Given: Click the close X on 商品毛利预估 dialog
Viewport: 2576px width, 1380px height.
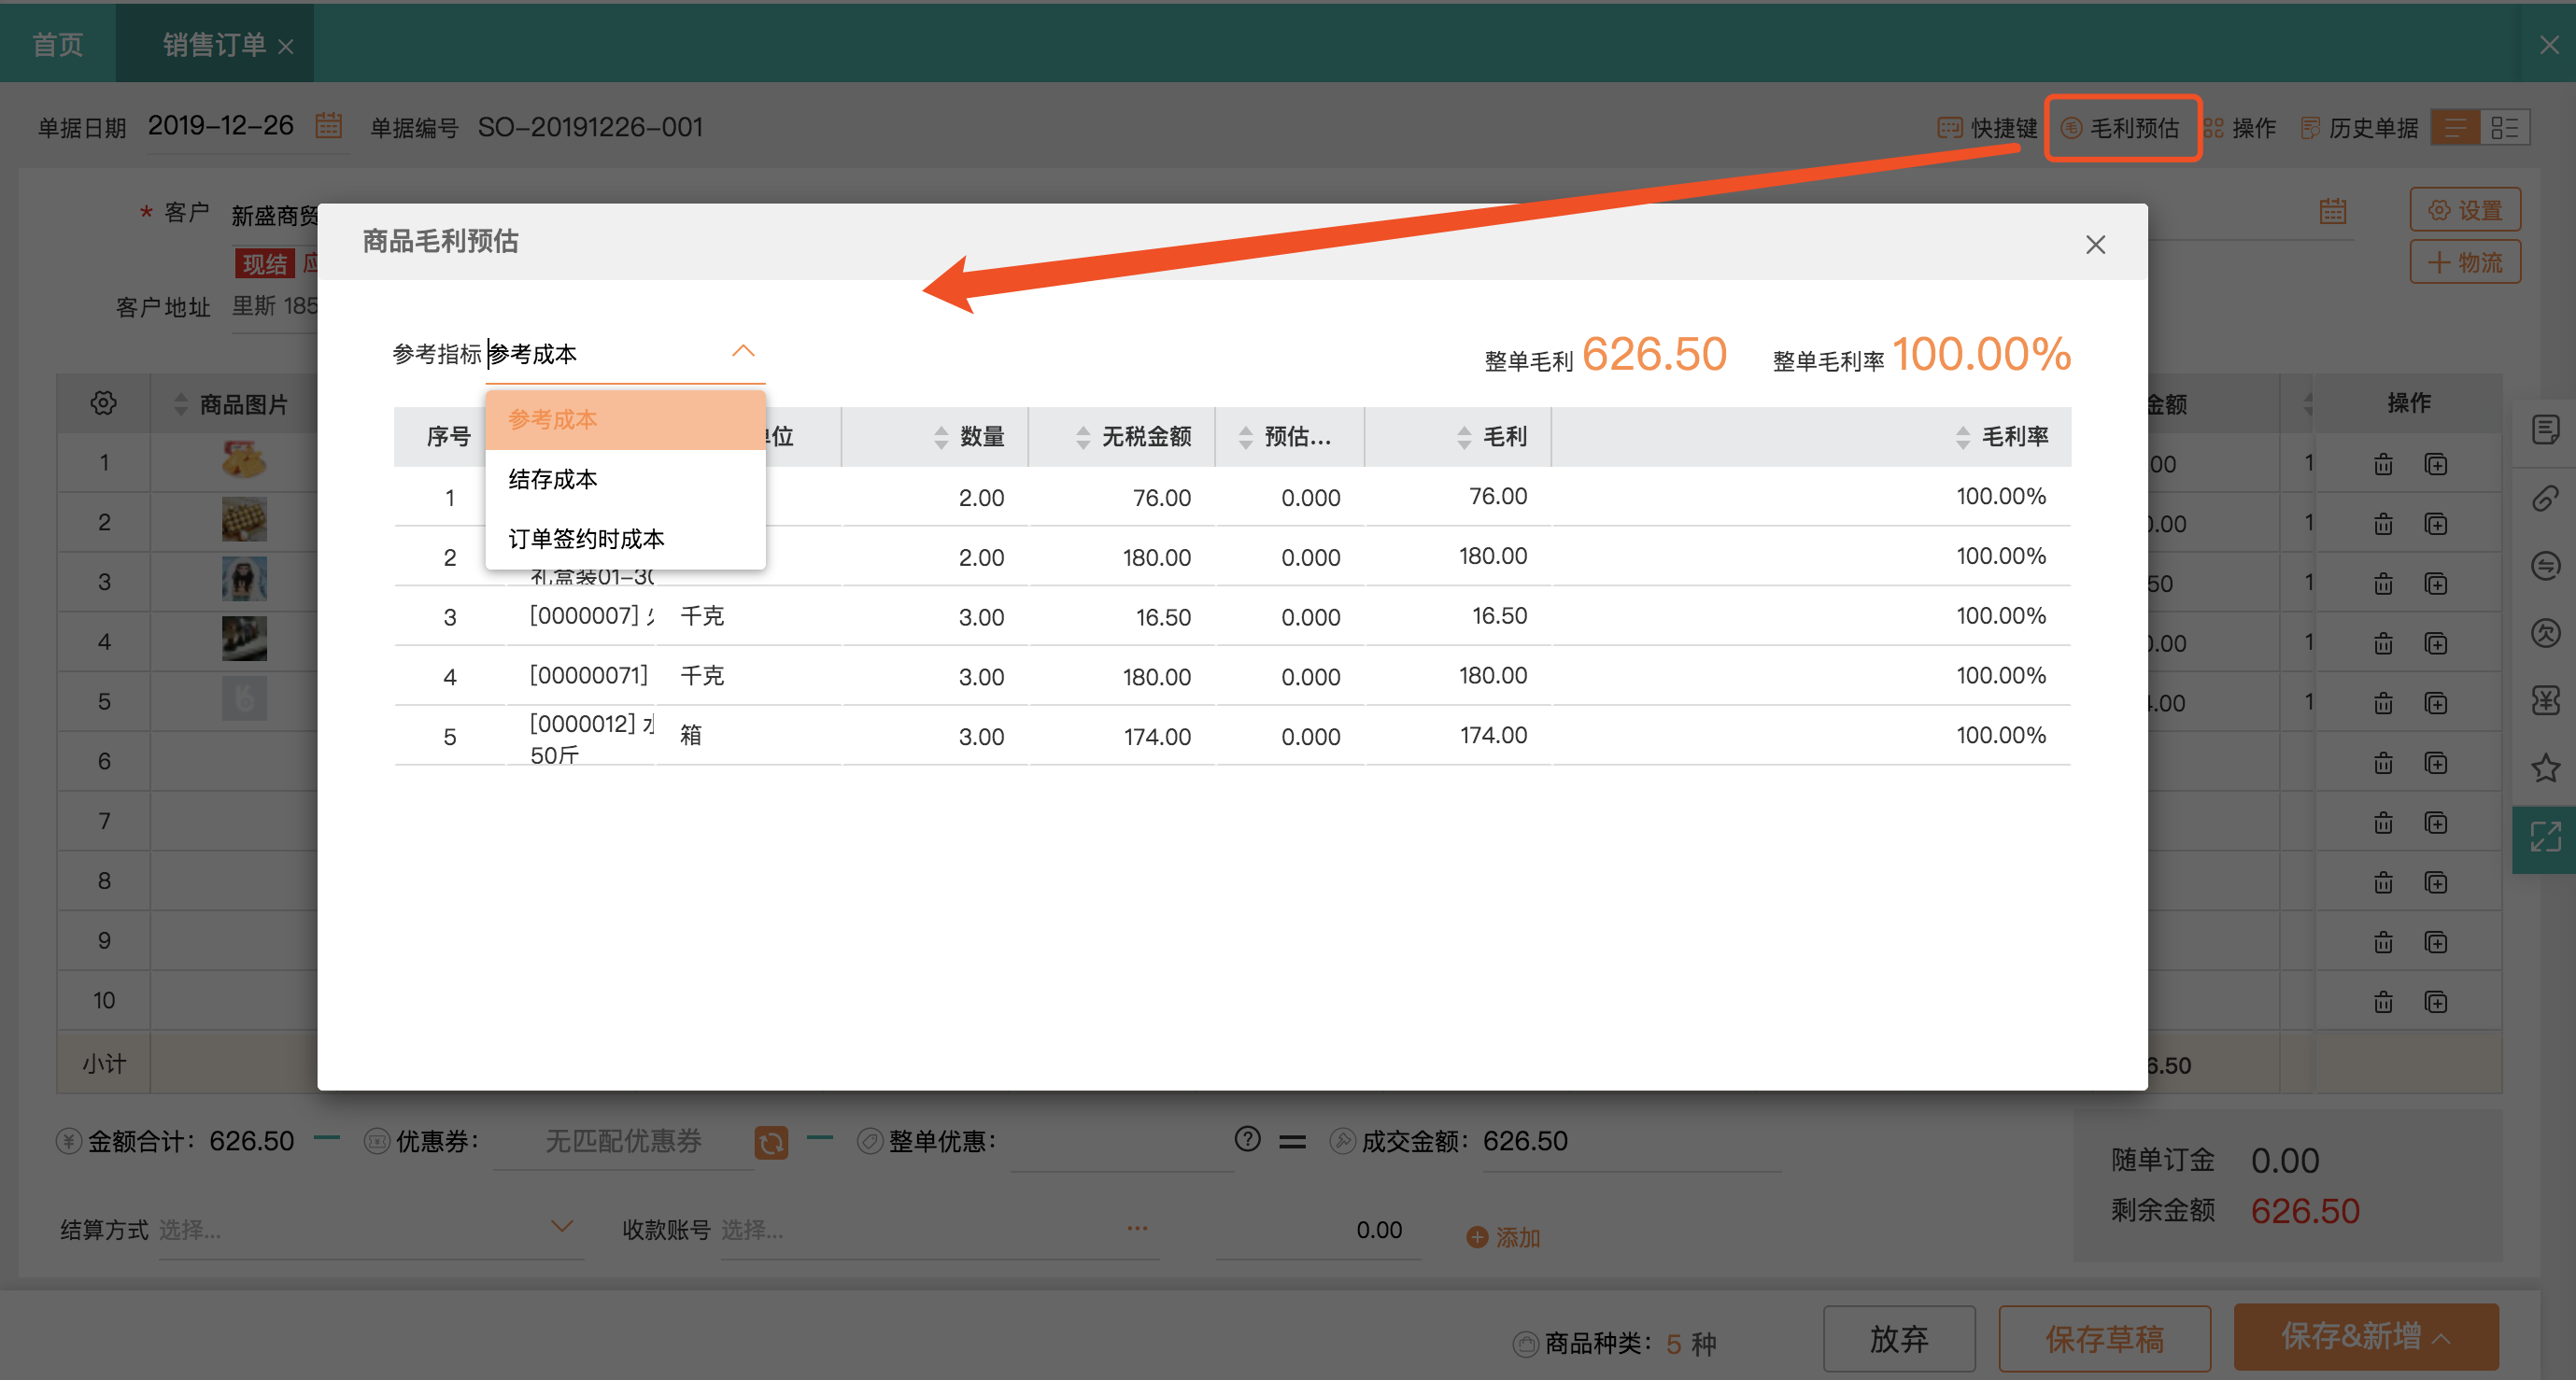Looking at the screenshot, I should coord(2096,244).
